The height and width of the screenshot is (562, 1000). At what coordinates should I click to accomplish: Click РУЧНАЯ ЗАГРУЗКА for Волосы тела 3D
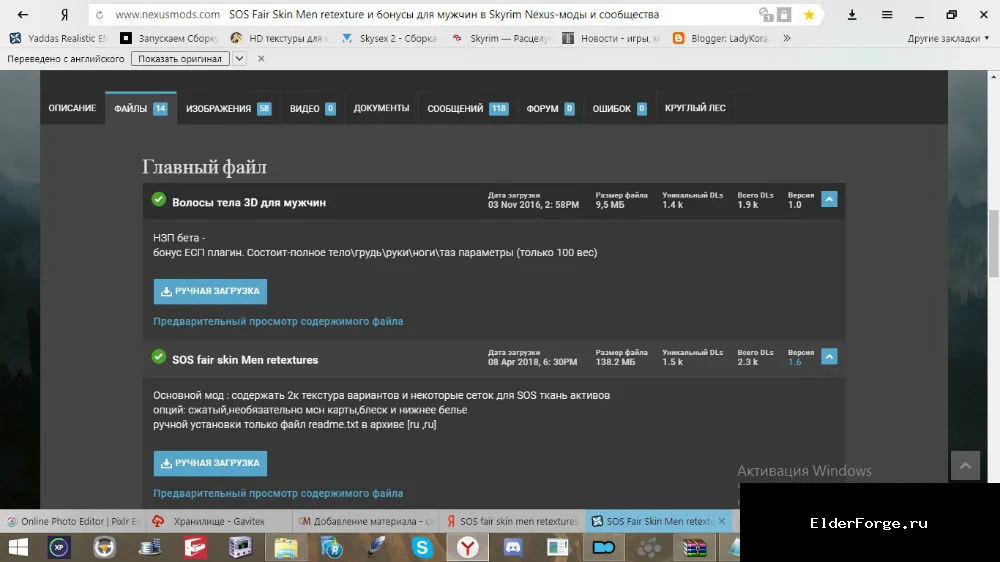click(x=210, y=291)
